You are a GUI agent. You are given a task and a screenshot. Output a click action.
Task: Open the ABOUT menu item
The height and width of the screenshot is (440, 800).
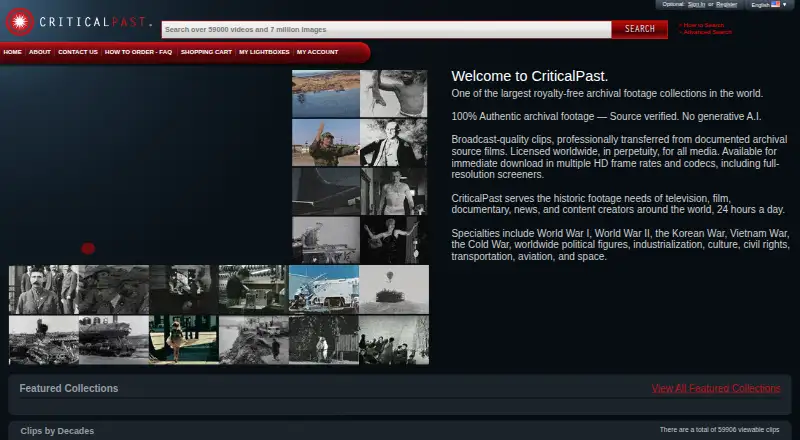coord(40,52)
